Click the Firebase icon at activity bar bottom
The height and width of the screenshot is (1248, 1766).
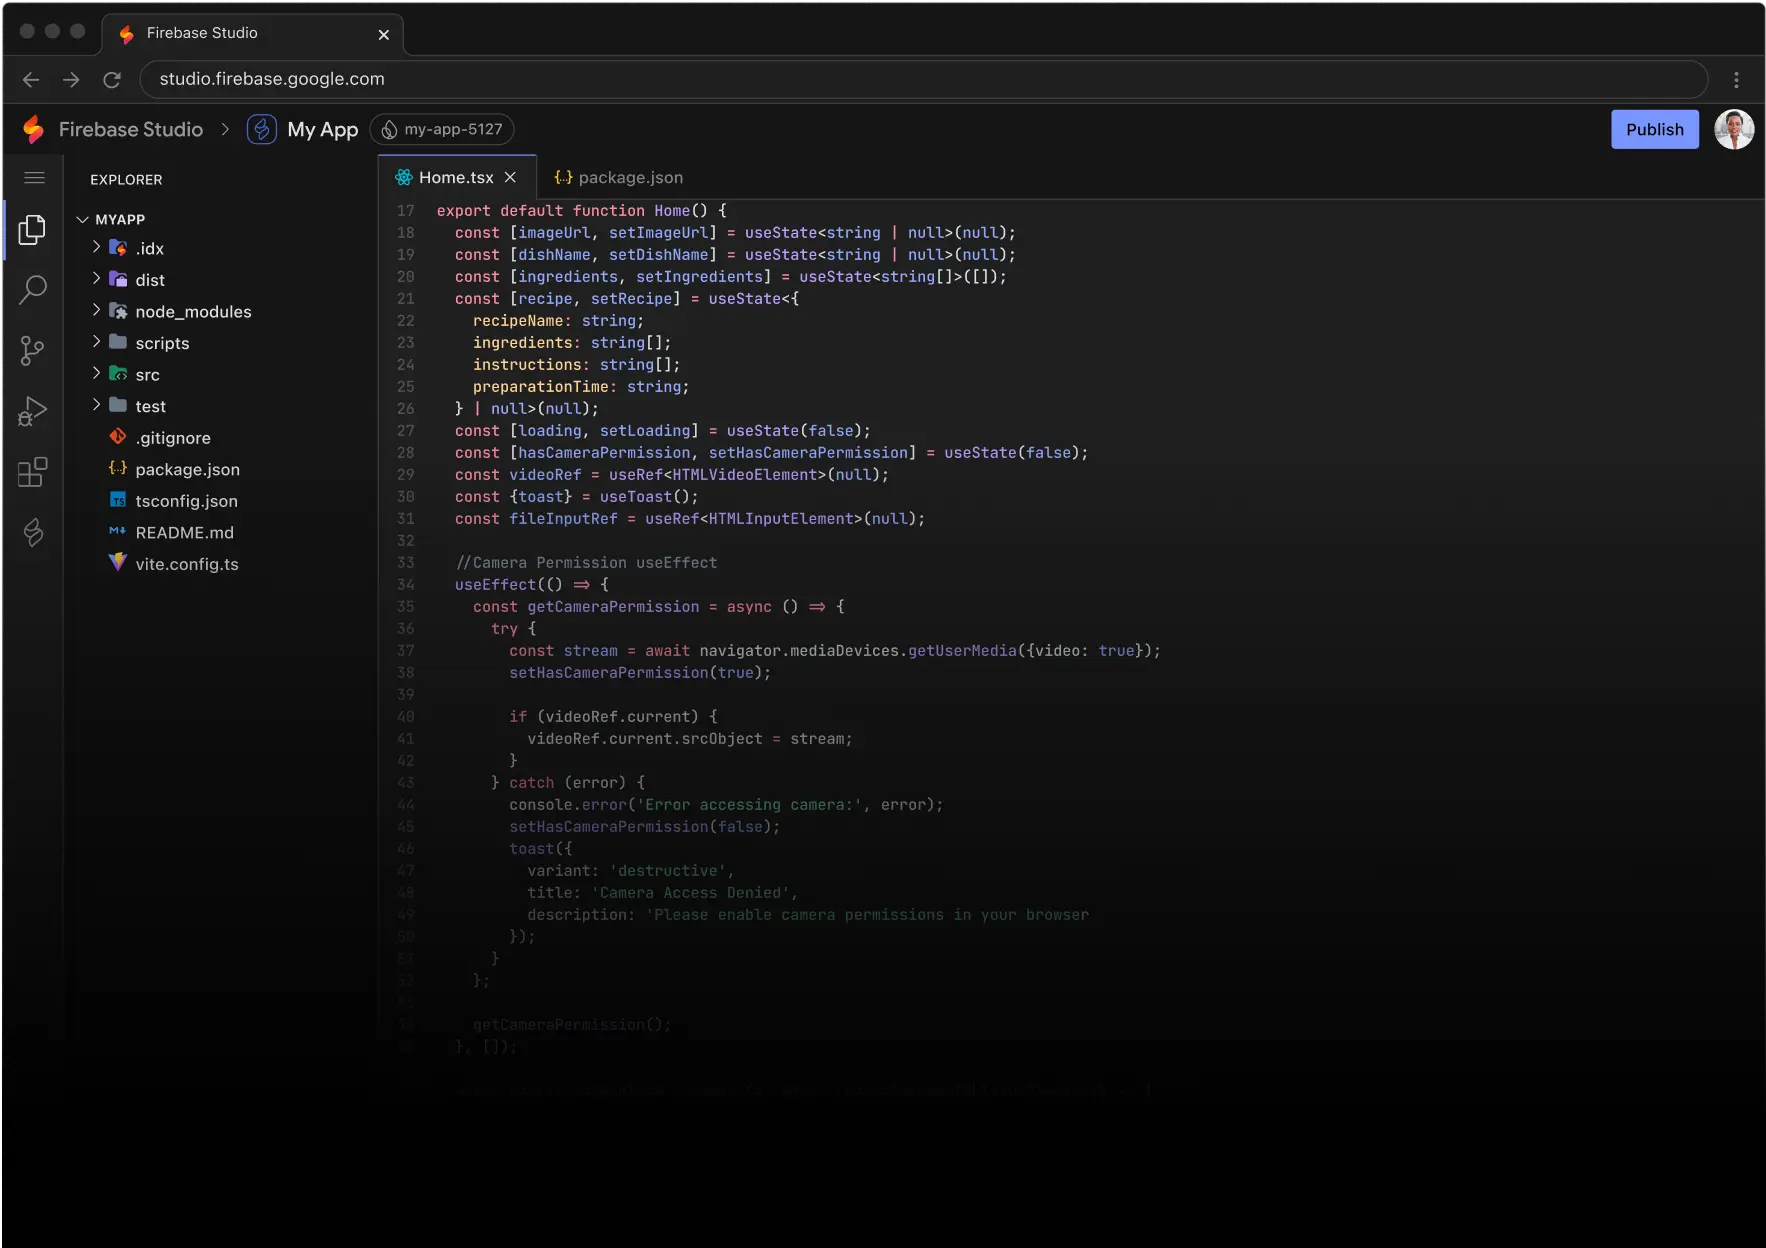[33, 532]
